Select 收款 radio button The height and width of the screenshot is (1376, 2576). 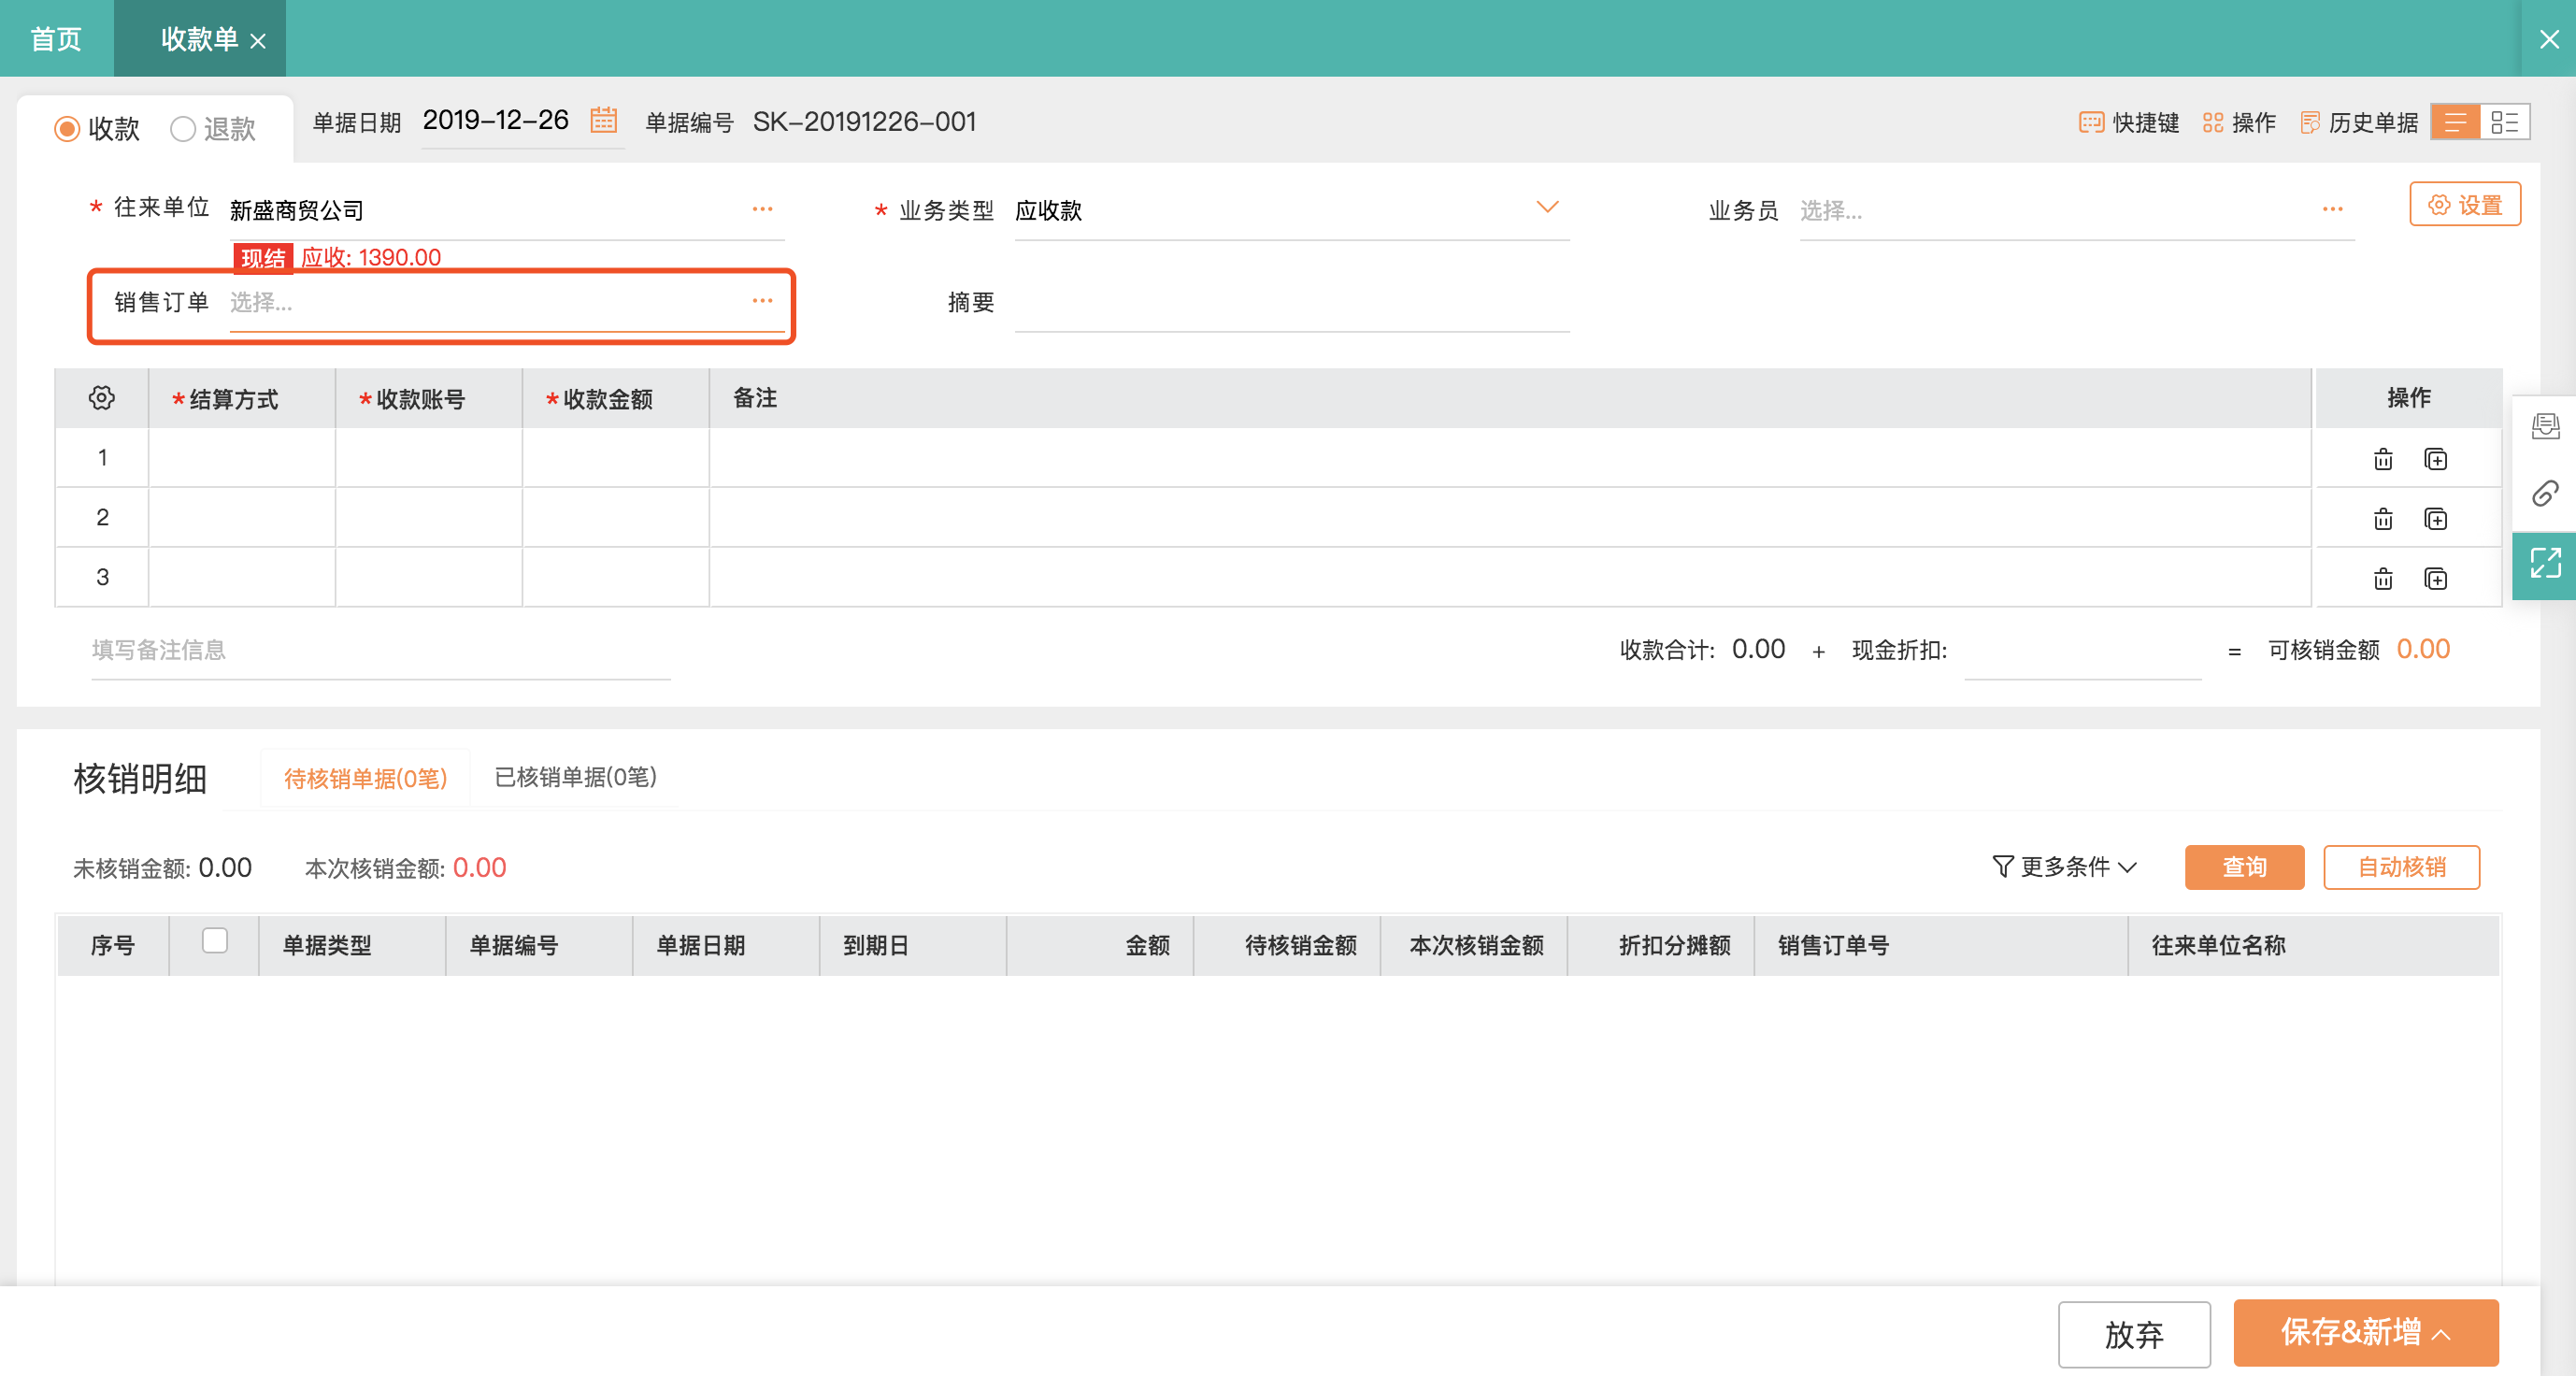coord(64,122)
